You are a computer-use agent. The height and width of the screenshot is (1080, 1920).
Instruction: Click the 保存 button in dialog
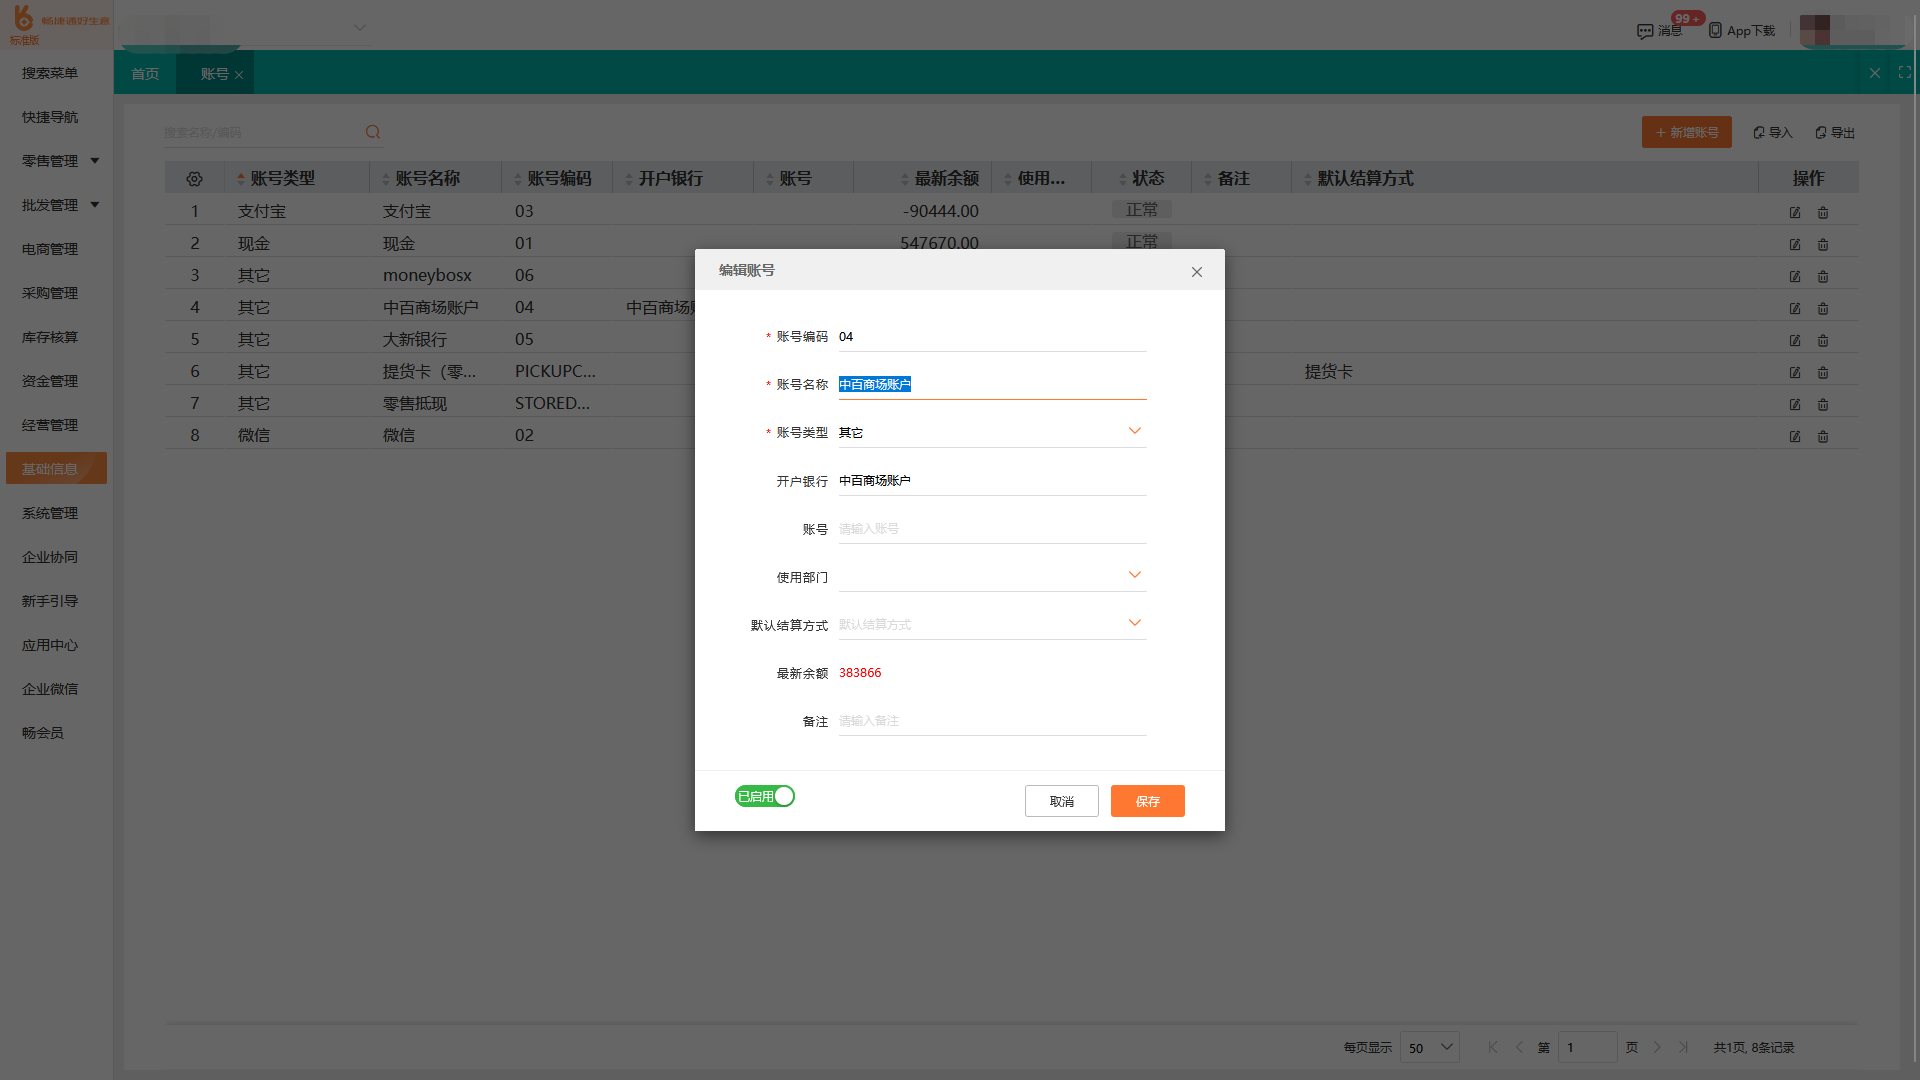pos(1147,800)
